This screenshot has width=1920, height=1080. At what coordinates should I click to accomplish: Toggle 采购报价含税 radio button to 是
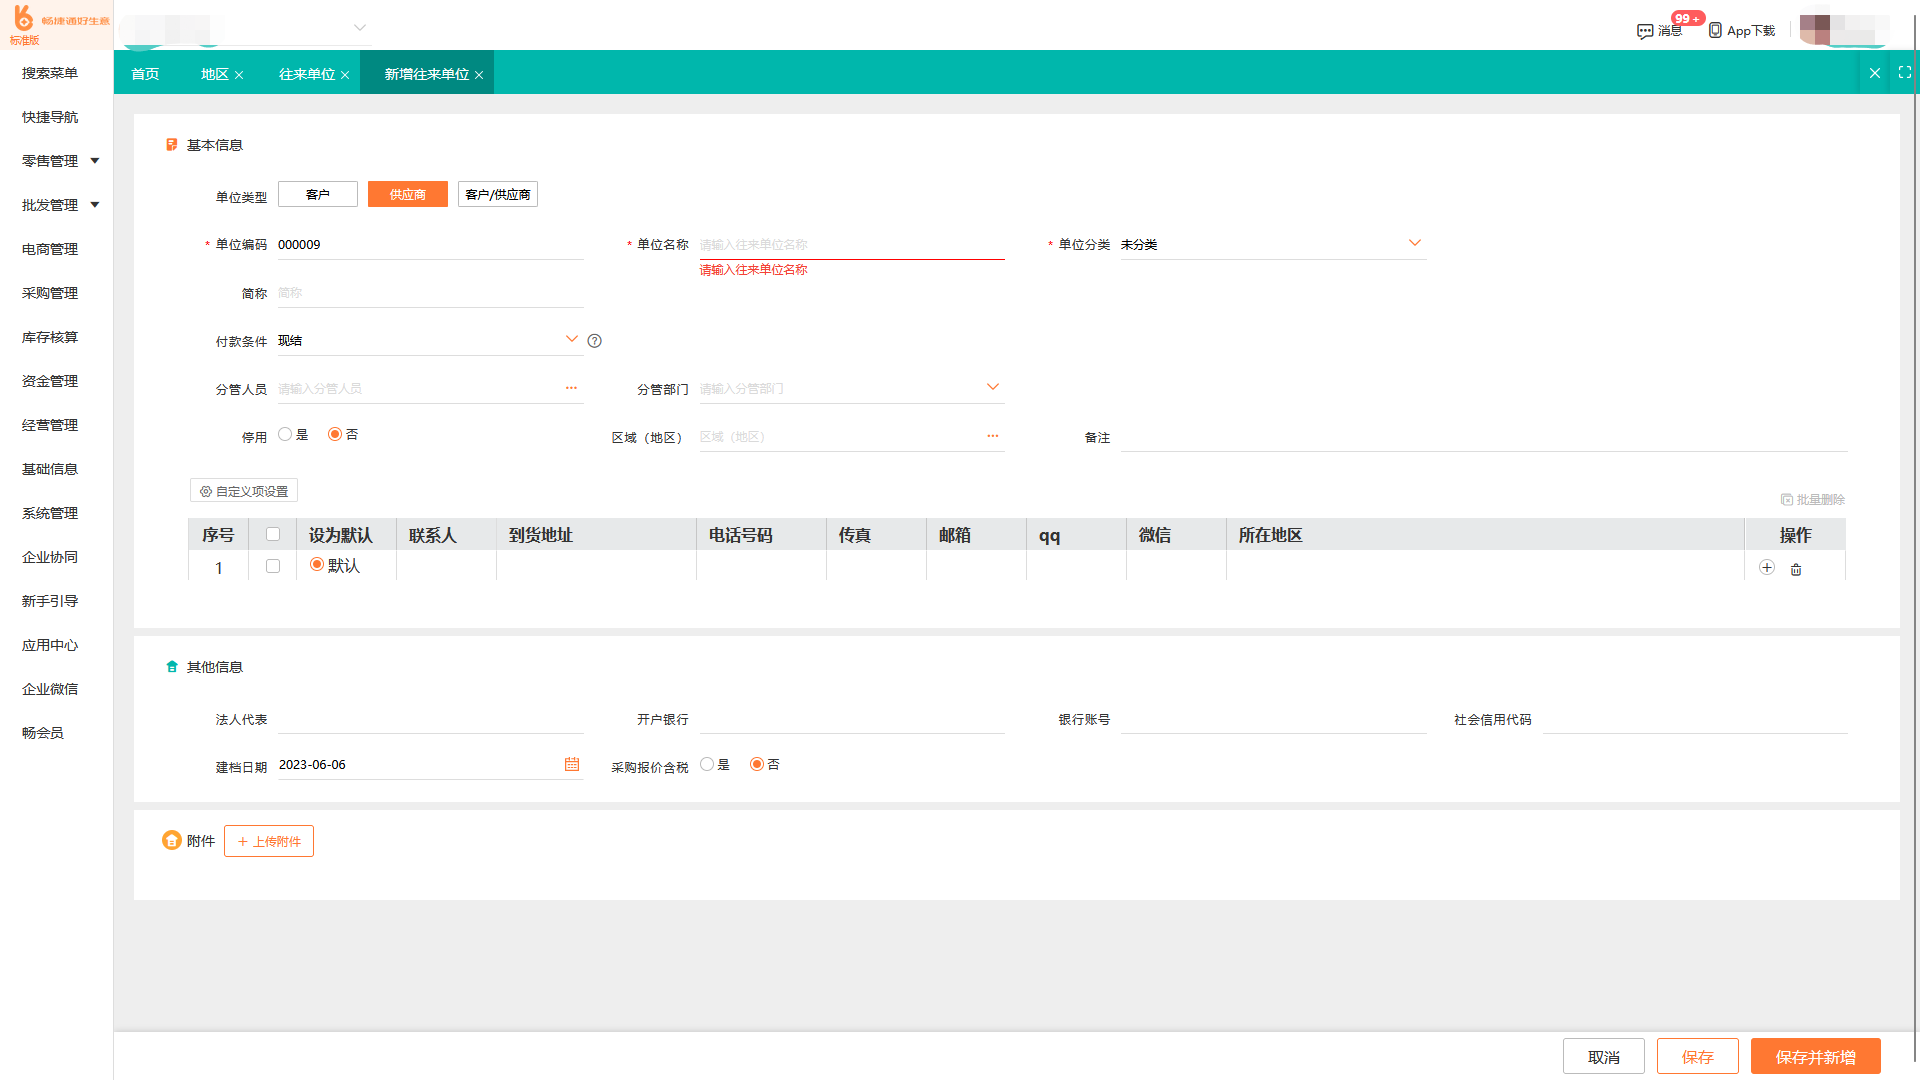pos(708,764)
